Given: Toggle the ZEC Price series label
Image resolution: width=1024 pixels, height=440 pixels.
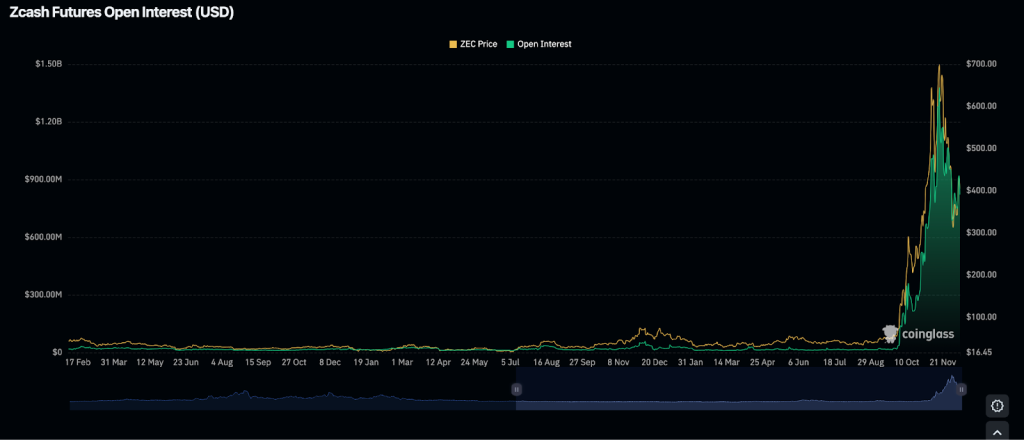Looking at the screenshot, I should (477, 44).
